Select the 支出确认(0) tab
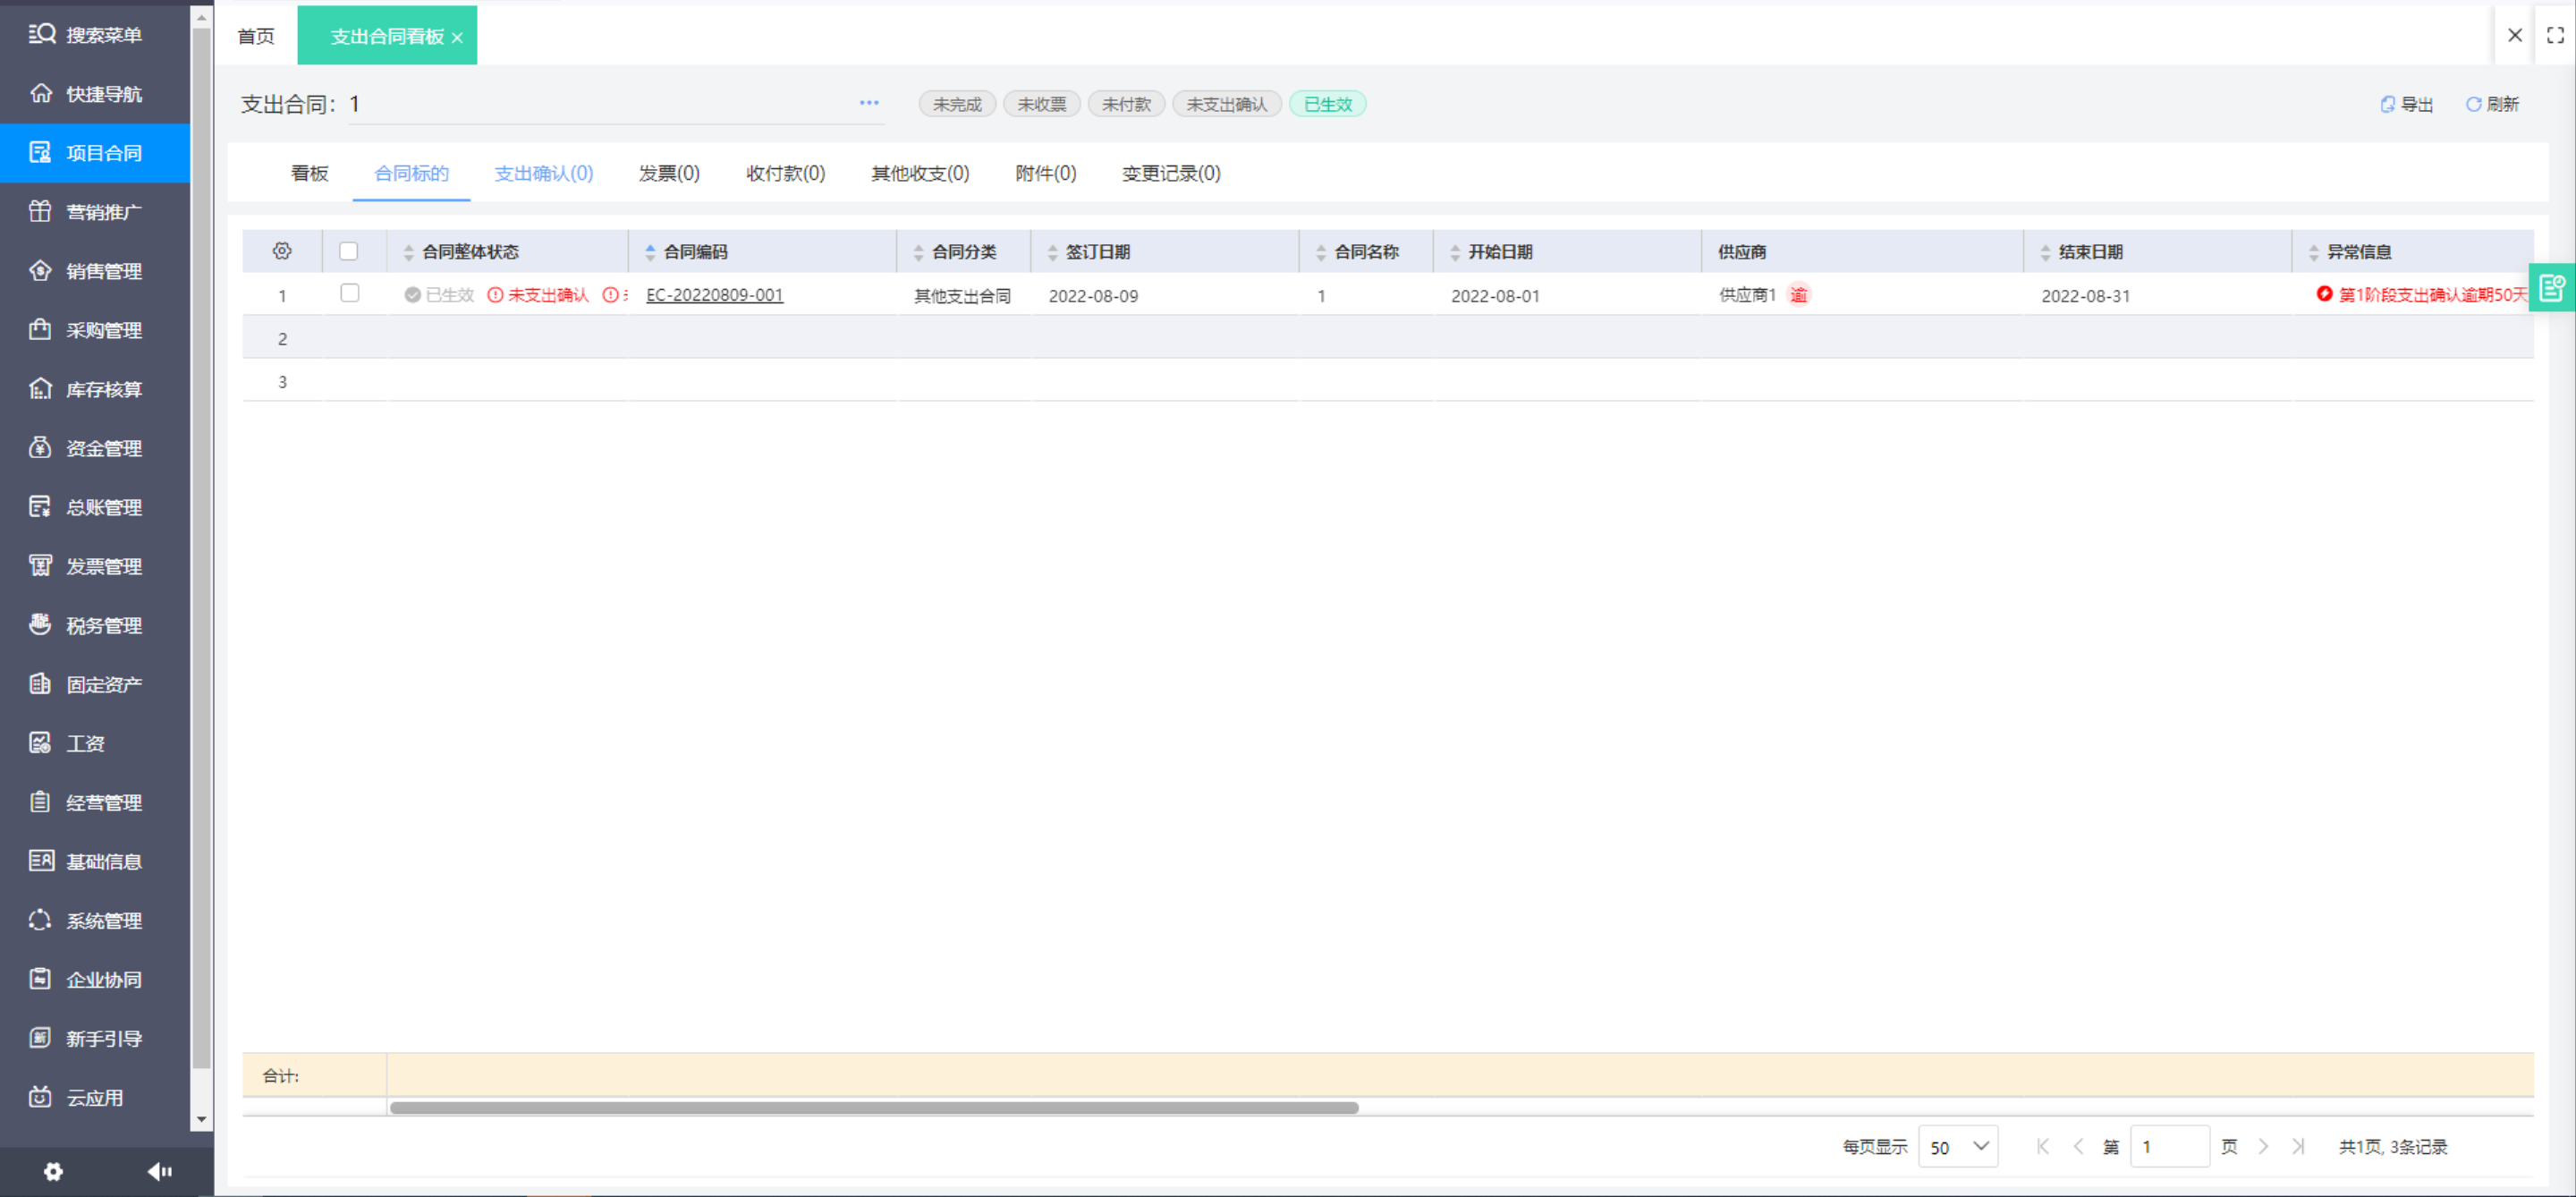Viewport: 2576px width, 1197px height. pyautogui.click(x=542, y=173)
